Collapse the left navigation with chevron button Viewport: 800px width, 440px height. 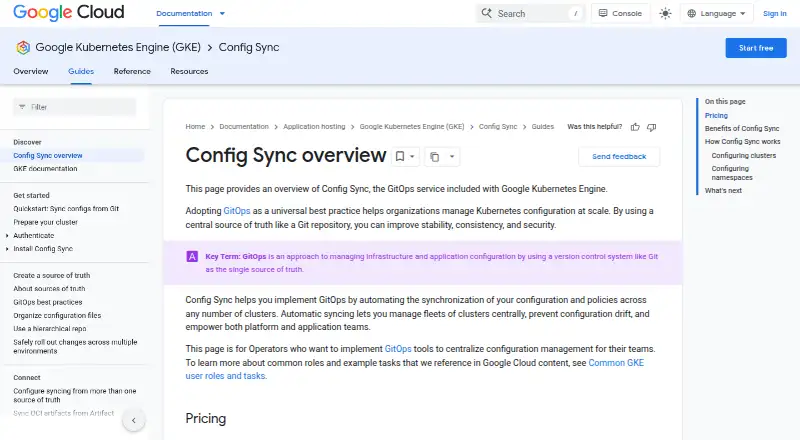coord(134,421)
